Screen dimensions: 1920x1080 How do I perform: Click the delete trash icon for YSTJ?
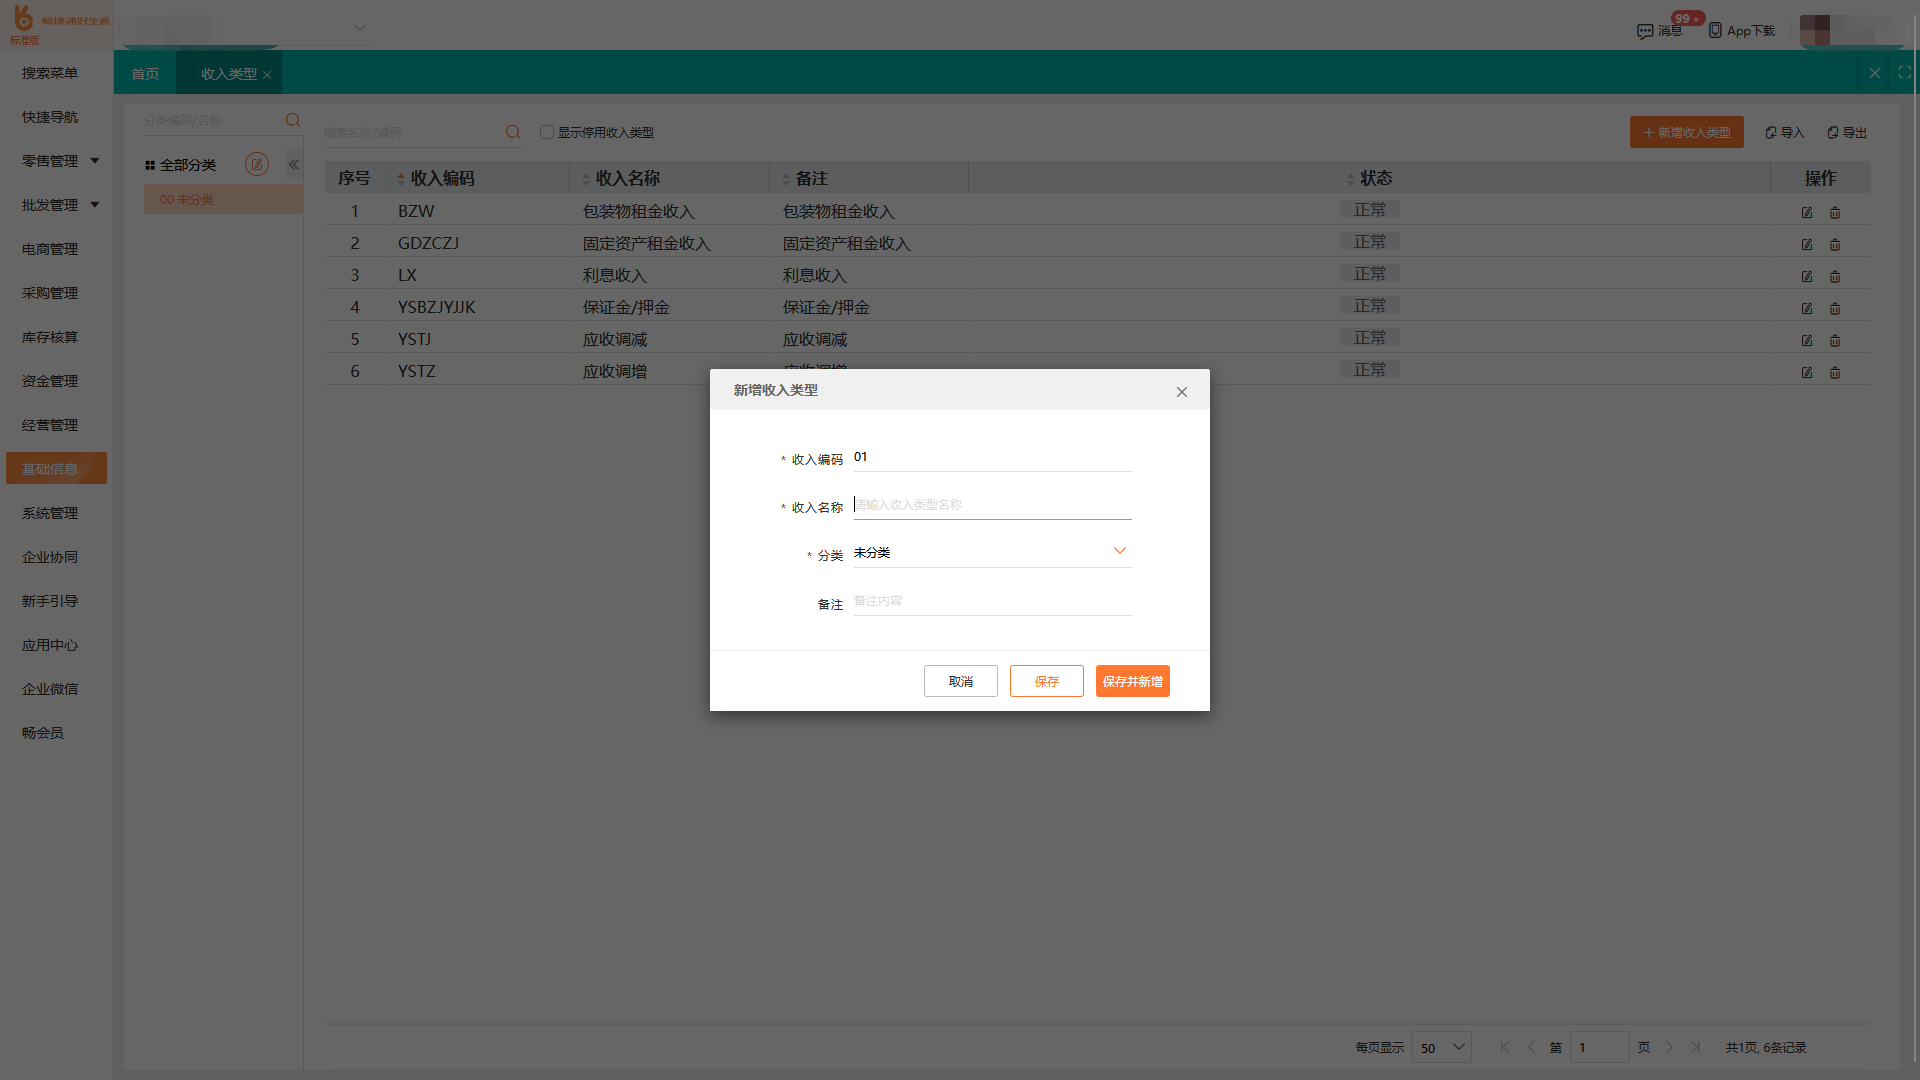coord(1834,340)
